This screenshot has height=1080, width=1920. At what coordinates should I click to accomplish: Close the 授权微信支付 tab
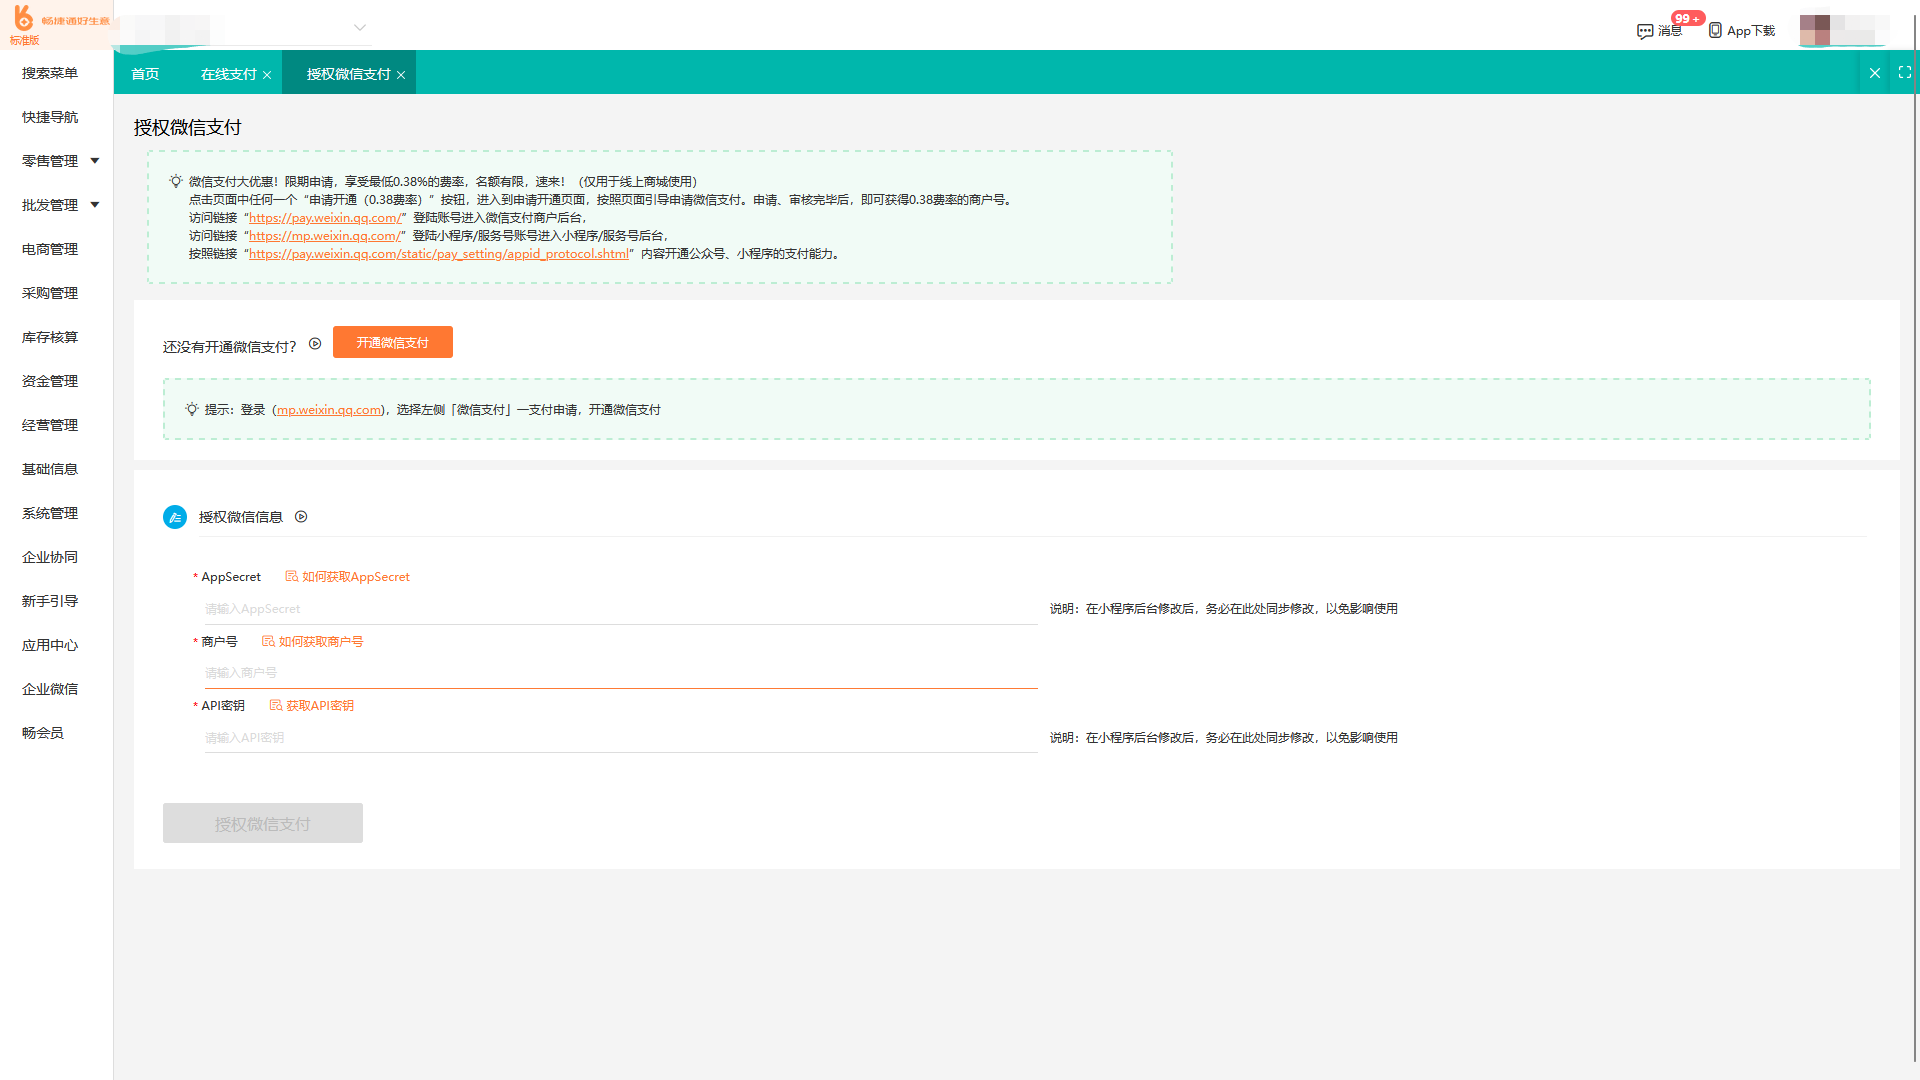pos(402,73)
